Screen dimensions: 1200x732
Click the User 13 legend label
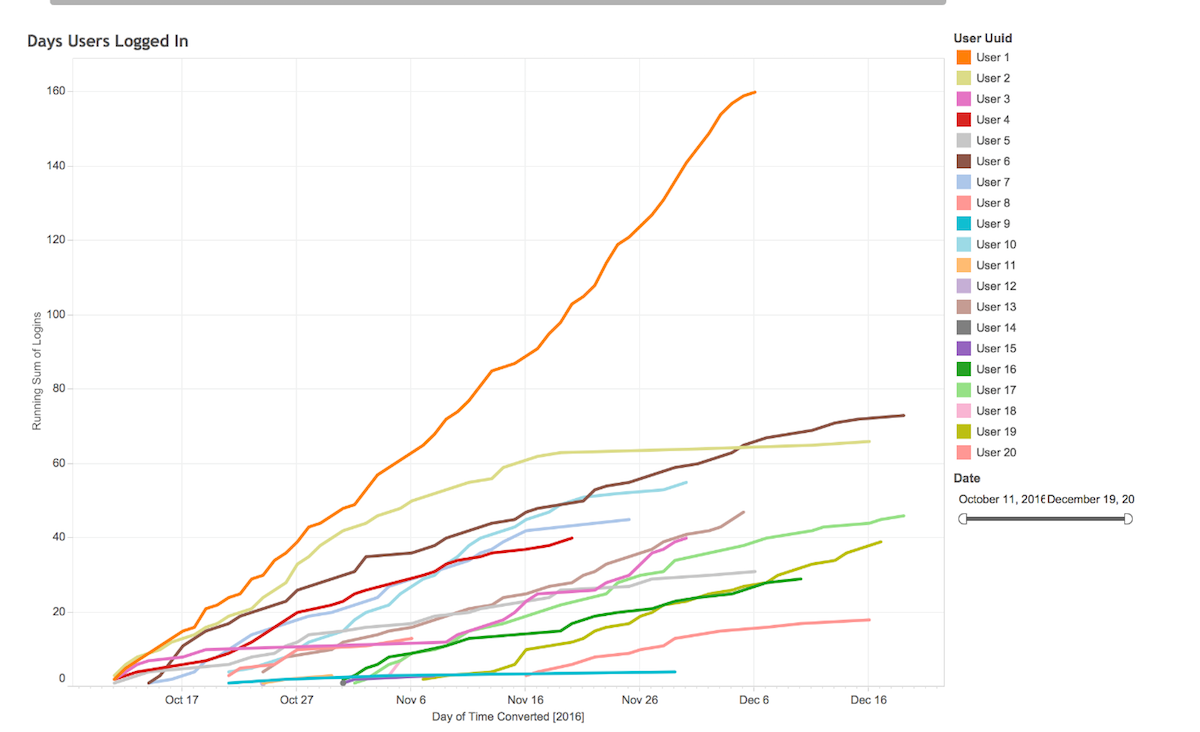pos(996,307)
